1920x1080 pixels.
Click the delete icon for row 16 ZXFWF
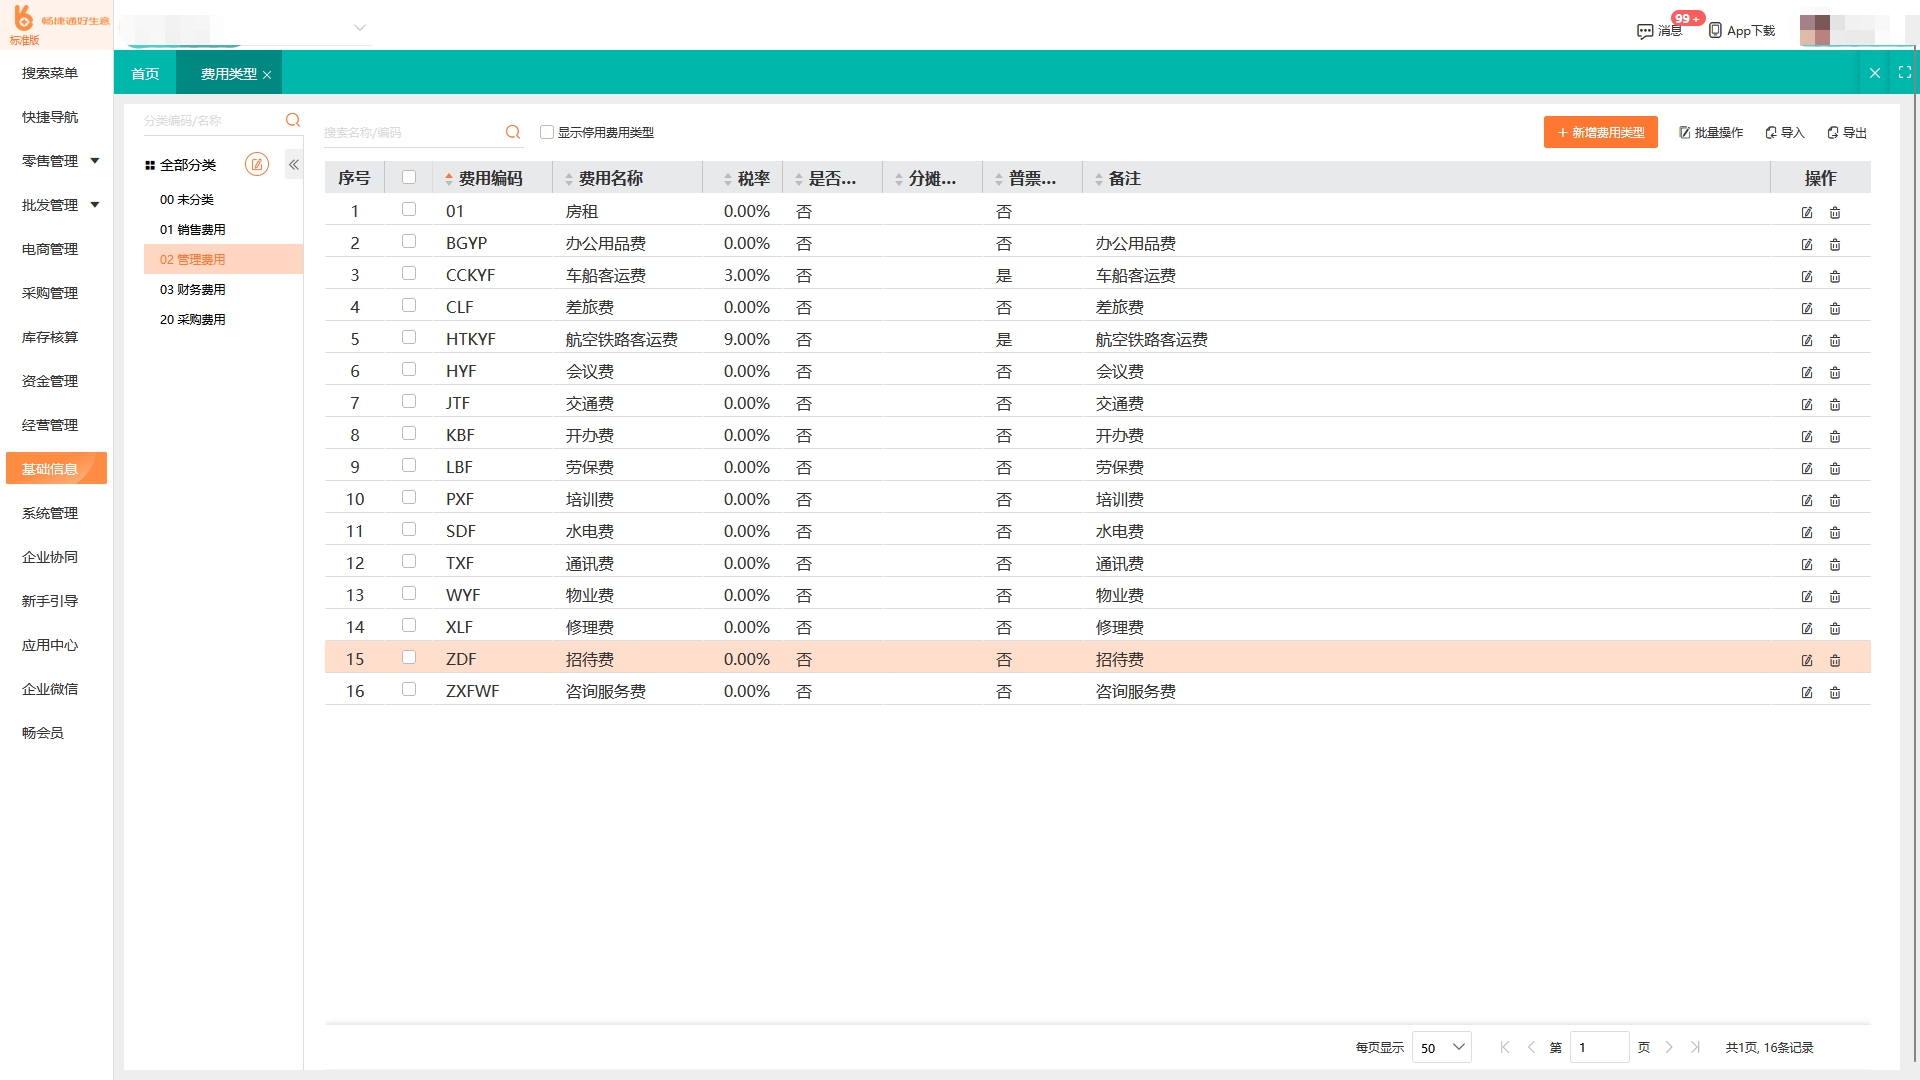[1836, 690]
